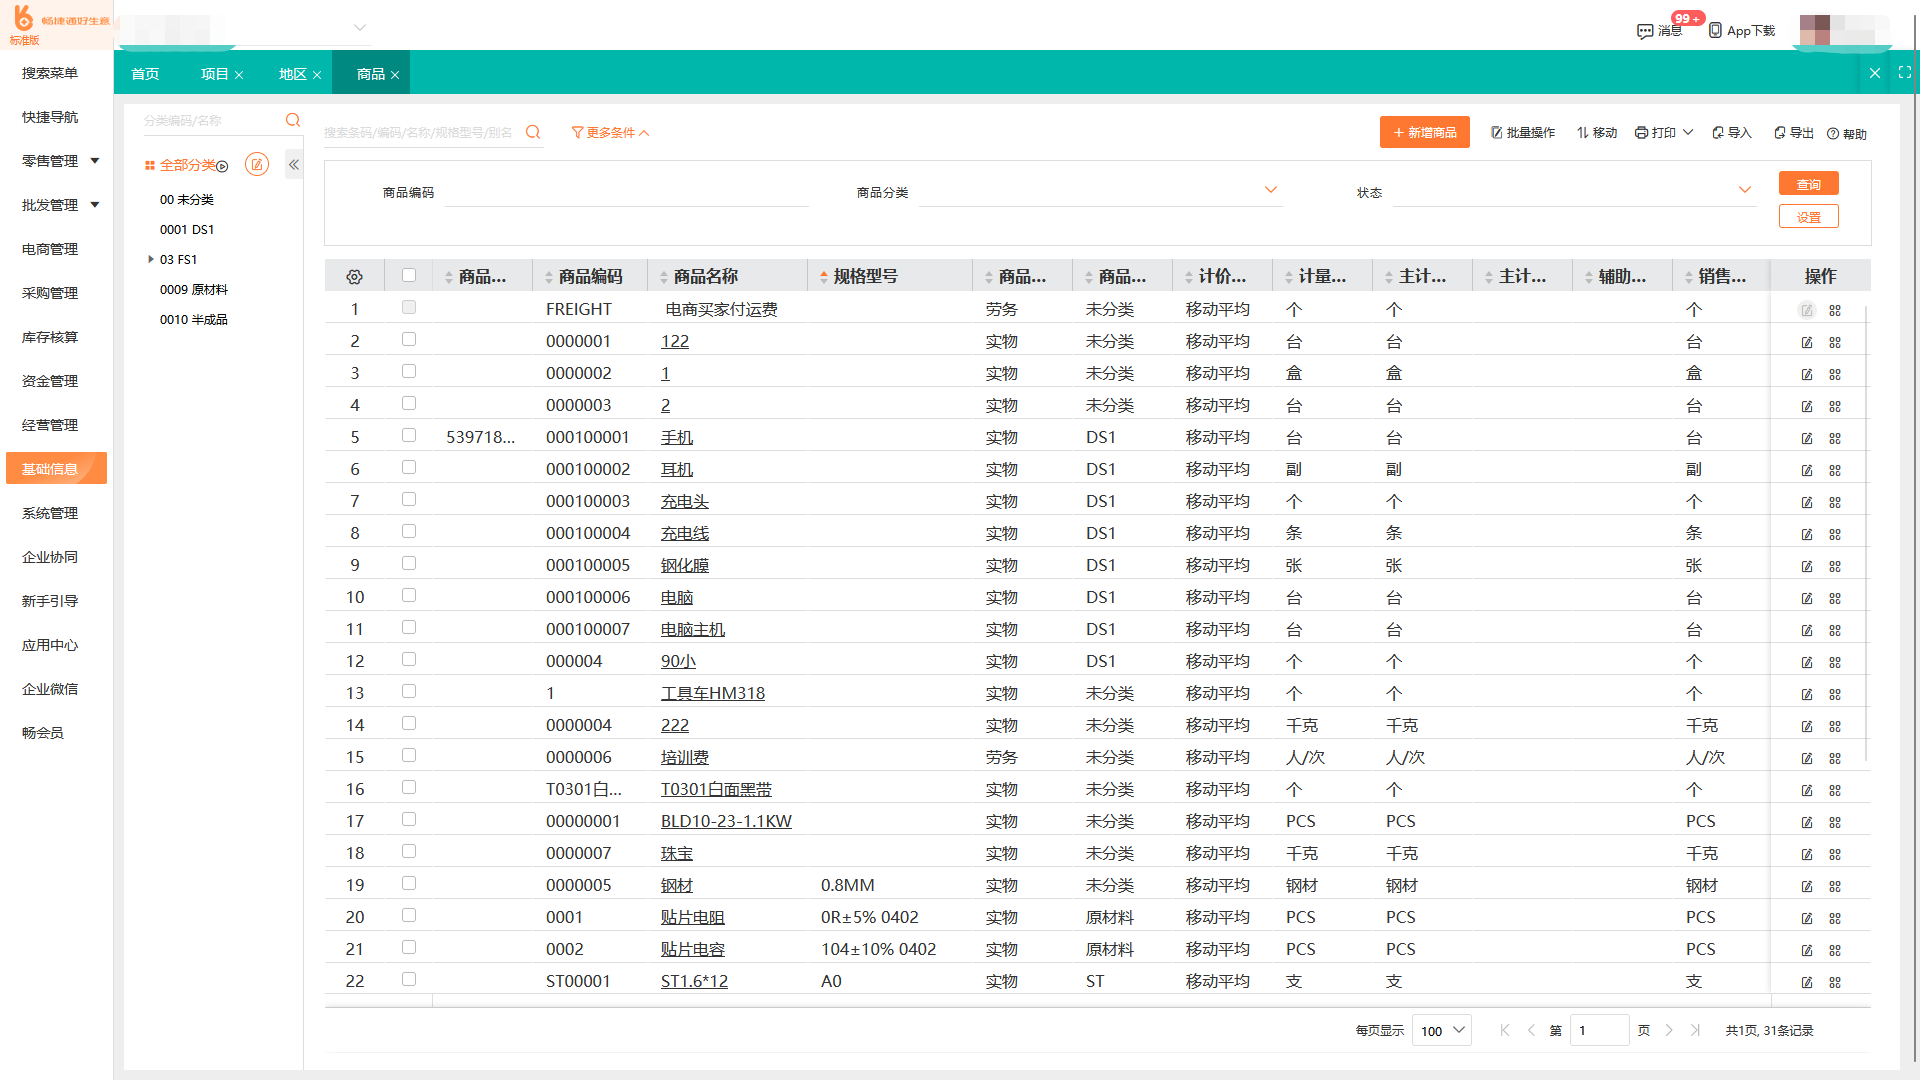Image resolution: width=1920 pixels, height=1080 pixels.
Task: Click 基础信息 menu item
Action: coord(53,468)
